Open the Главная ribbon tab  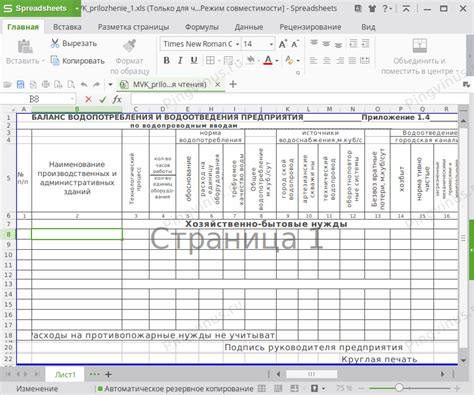[23, 27]
